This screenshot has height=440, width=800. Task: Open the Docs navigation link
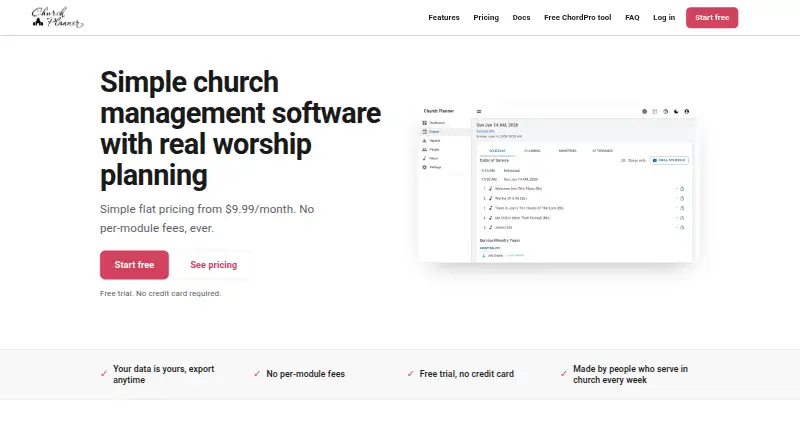tap(521, 17)
